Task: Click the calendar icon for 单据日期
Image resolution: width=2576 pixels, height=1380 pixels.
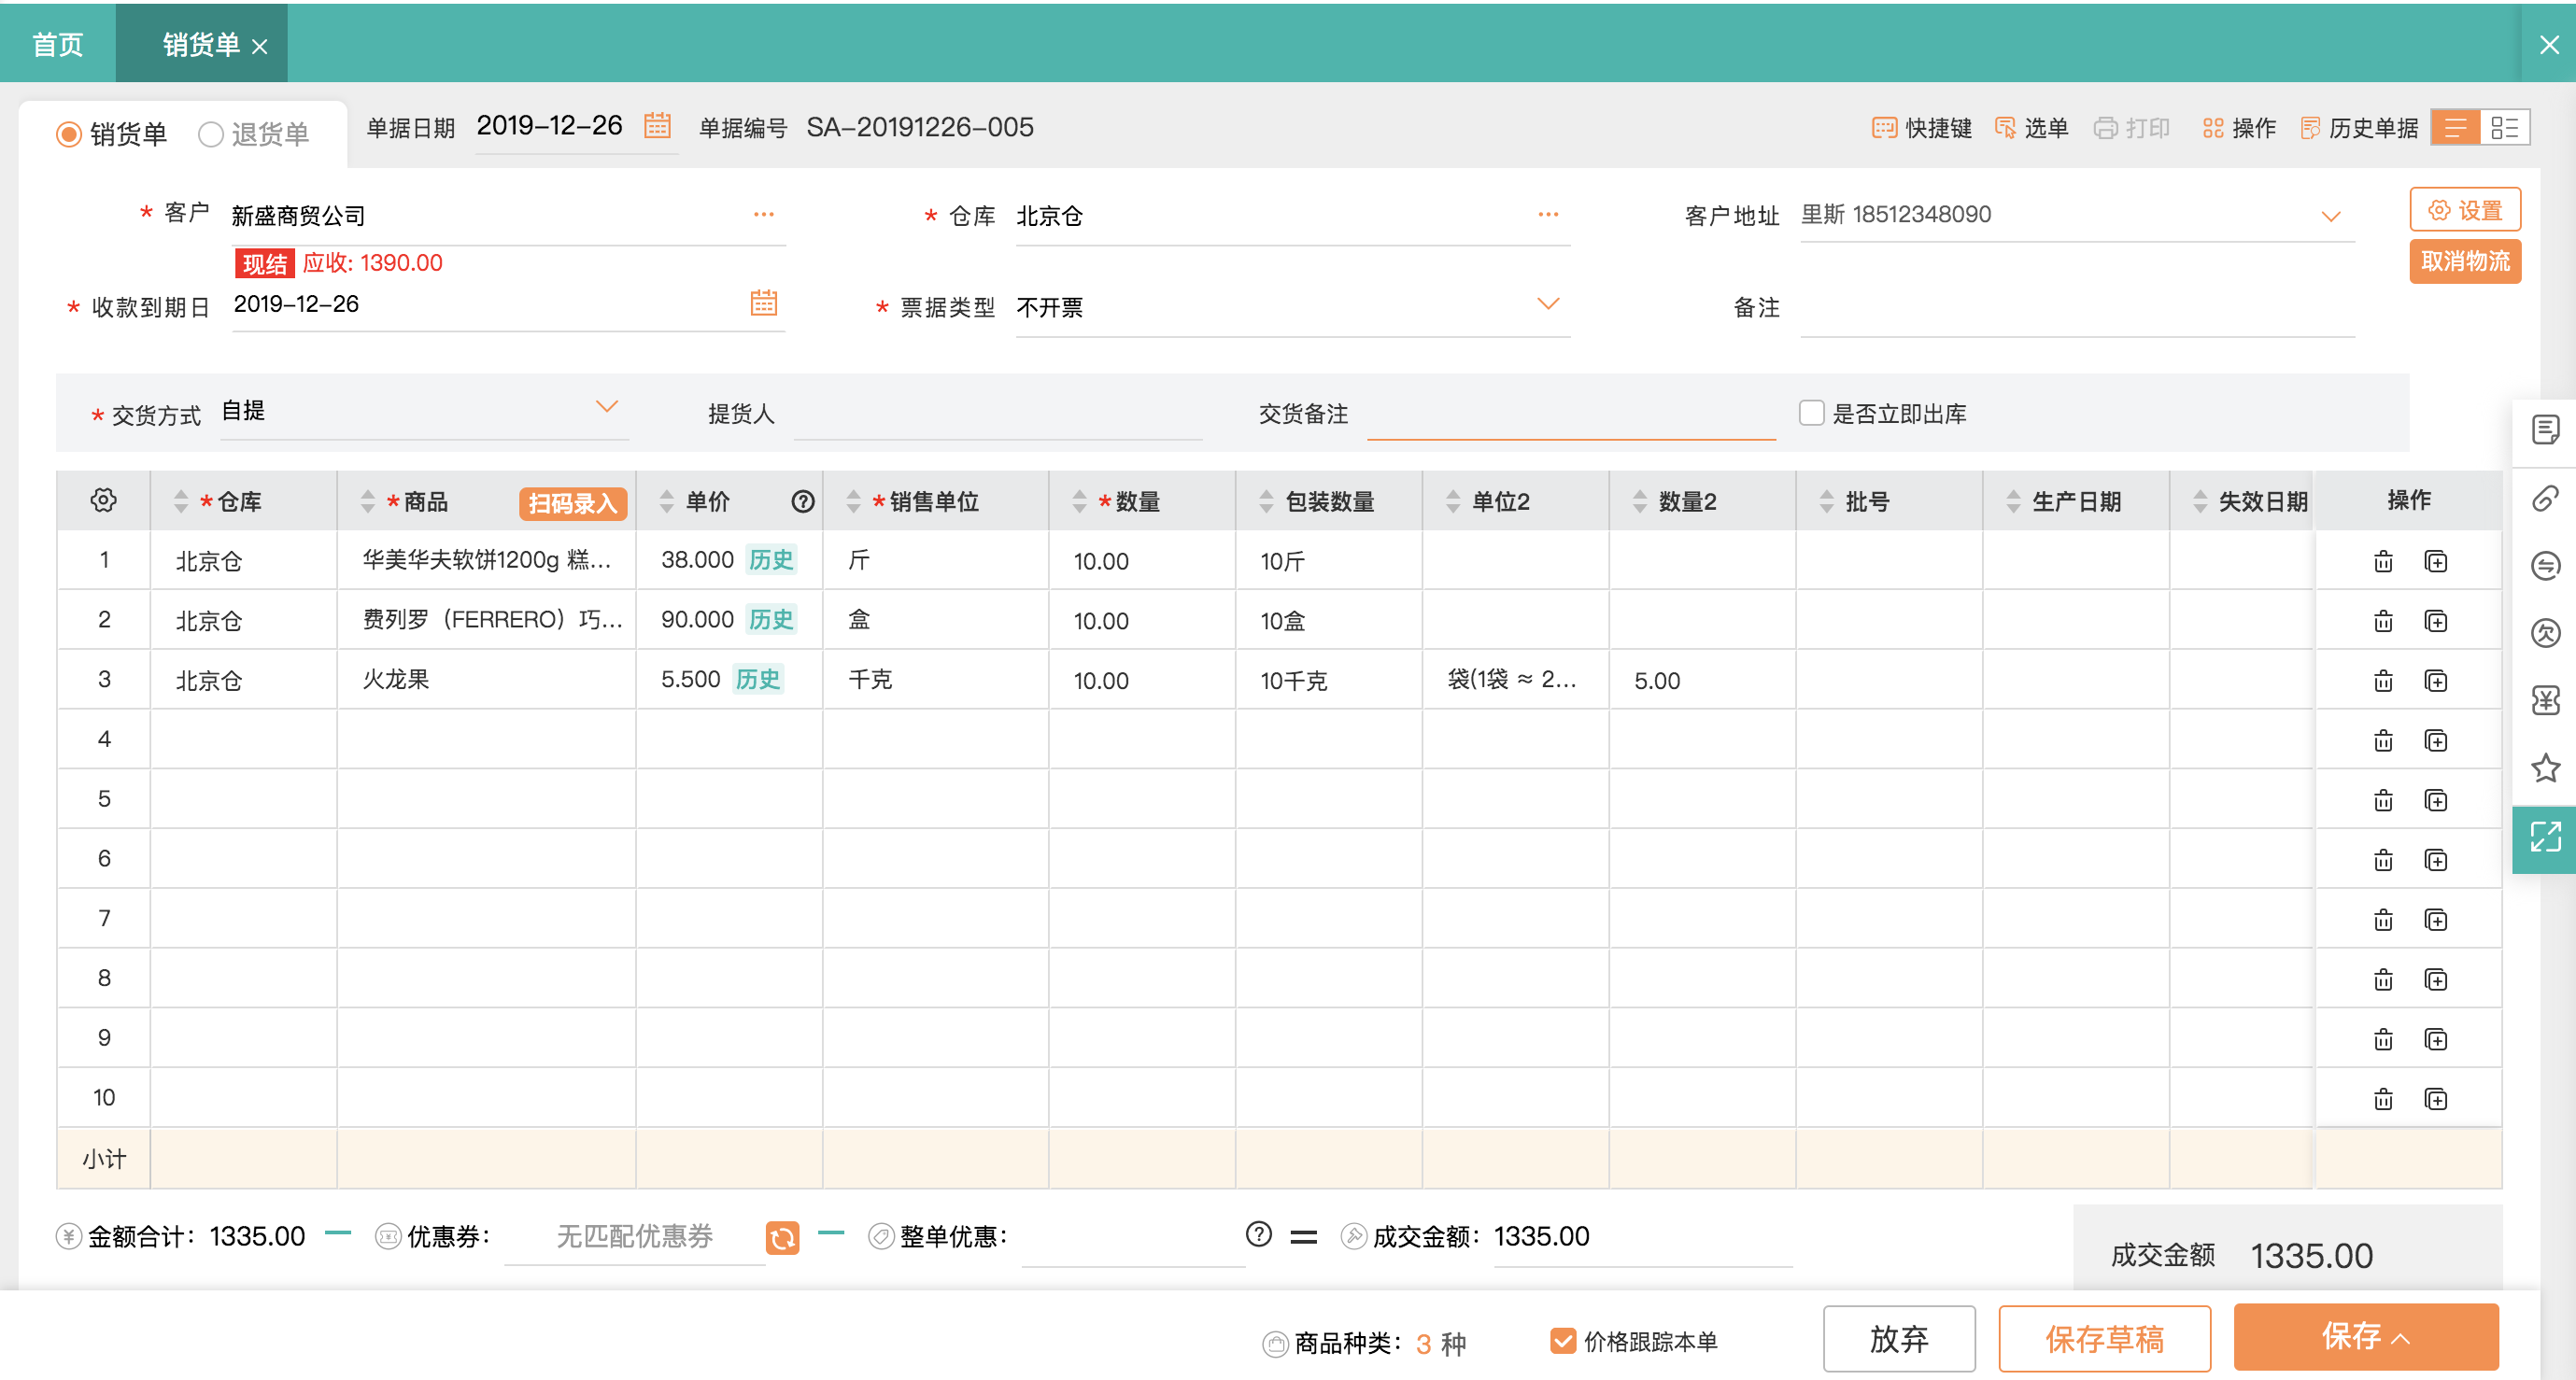Action: pyautogui.click(x=659, y=126)
